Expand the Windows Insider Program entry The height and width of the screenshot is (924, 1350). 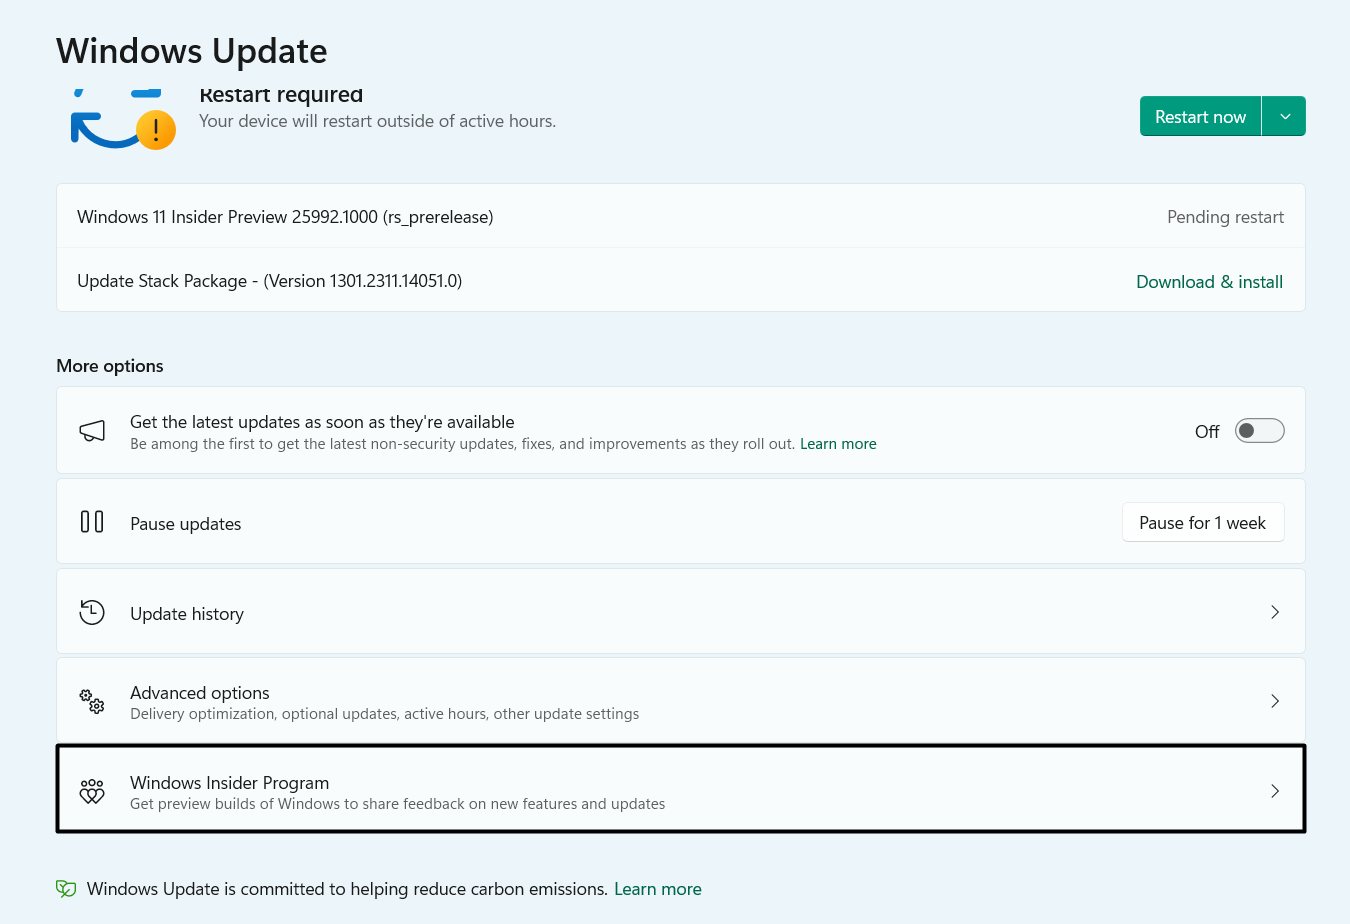tap(1275, 790)
